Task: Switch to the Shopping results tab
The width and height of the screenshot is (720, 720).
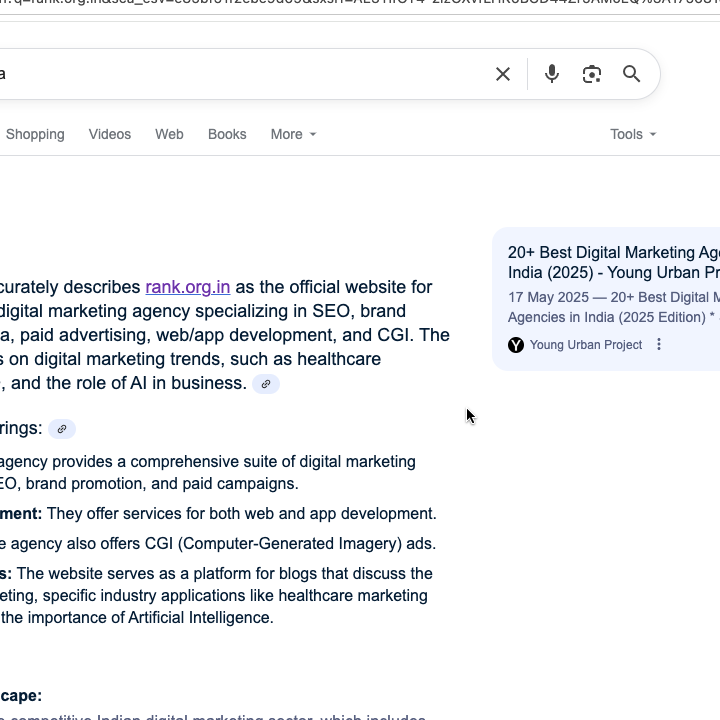Action: (x=35, y=134)
